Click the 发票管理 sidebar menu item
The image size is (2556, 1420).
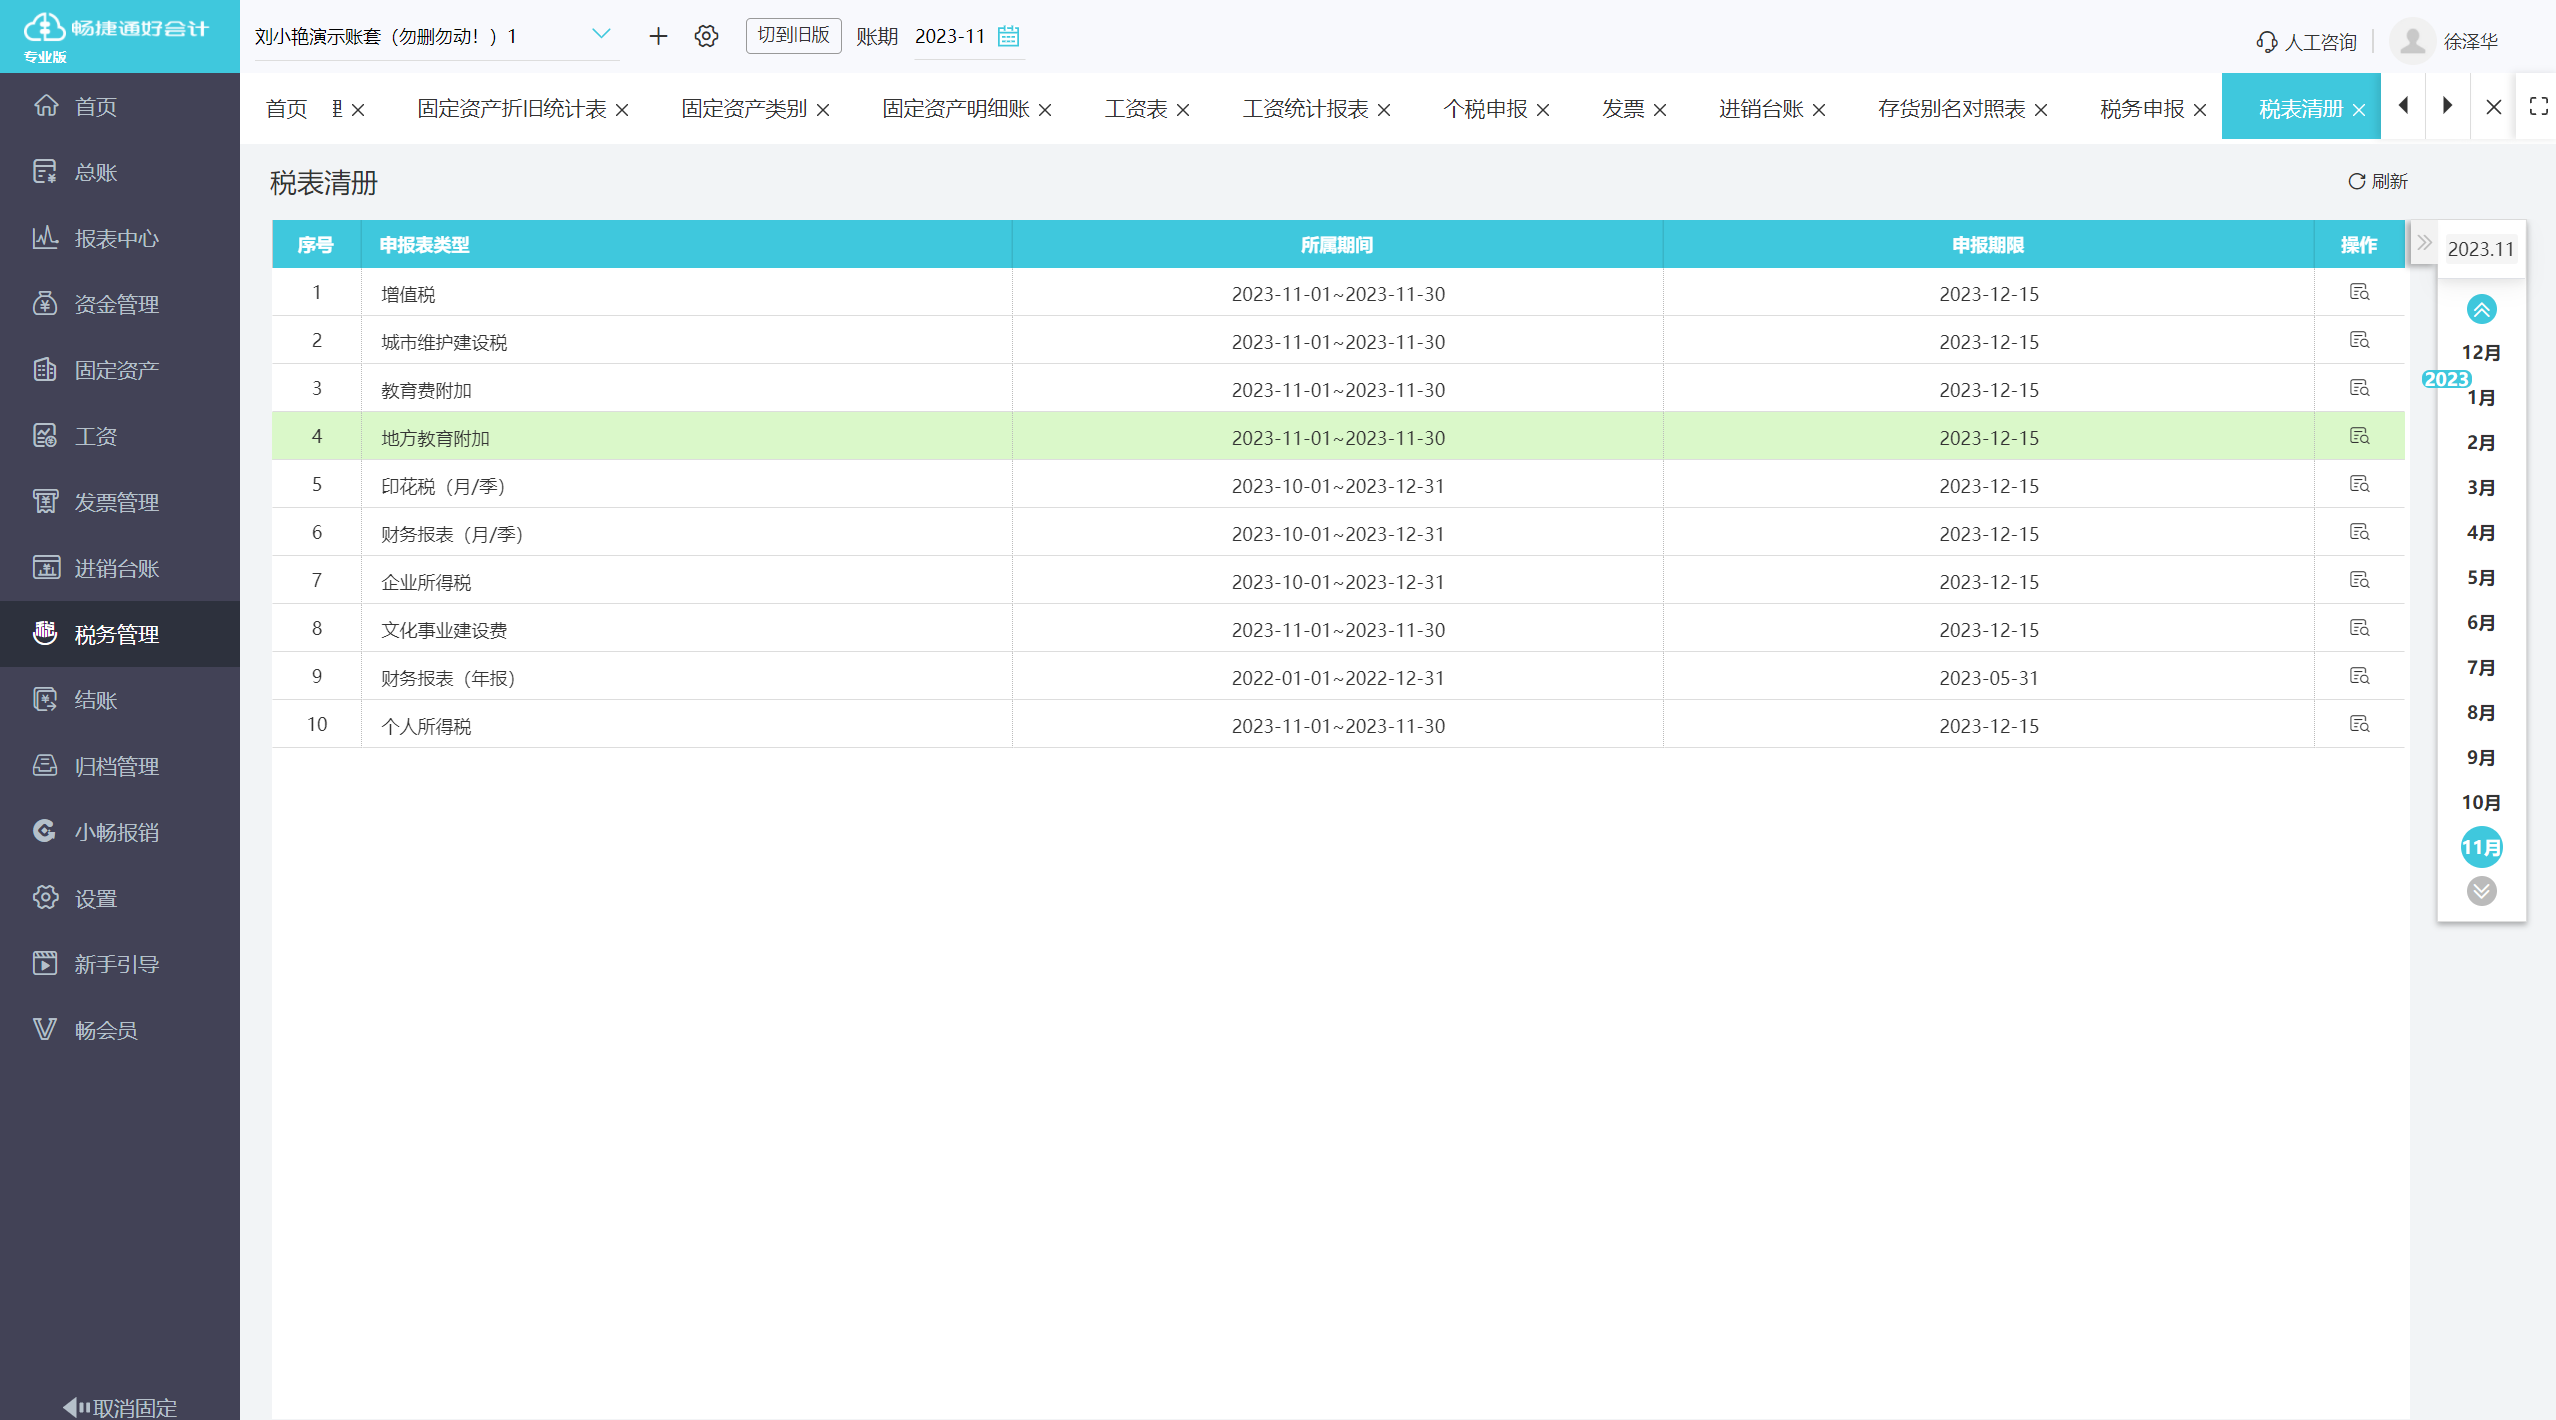tap(119, 502)
